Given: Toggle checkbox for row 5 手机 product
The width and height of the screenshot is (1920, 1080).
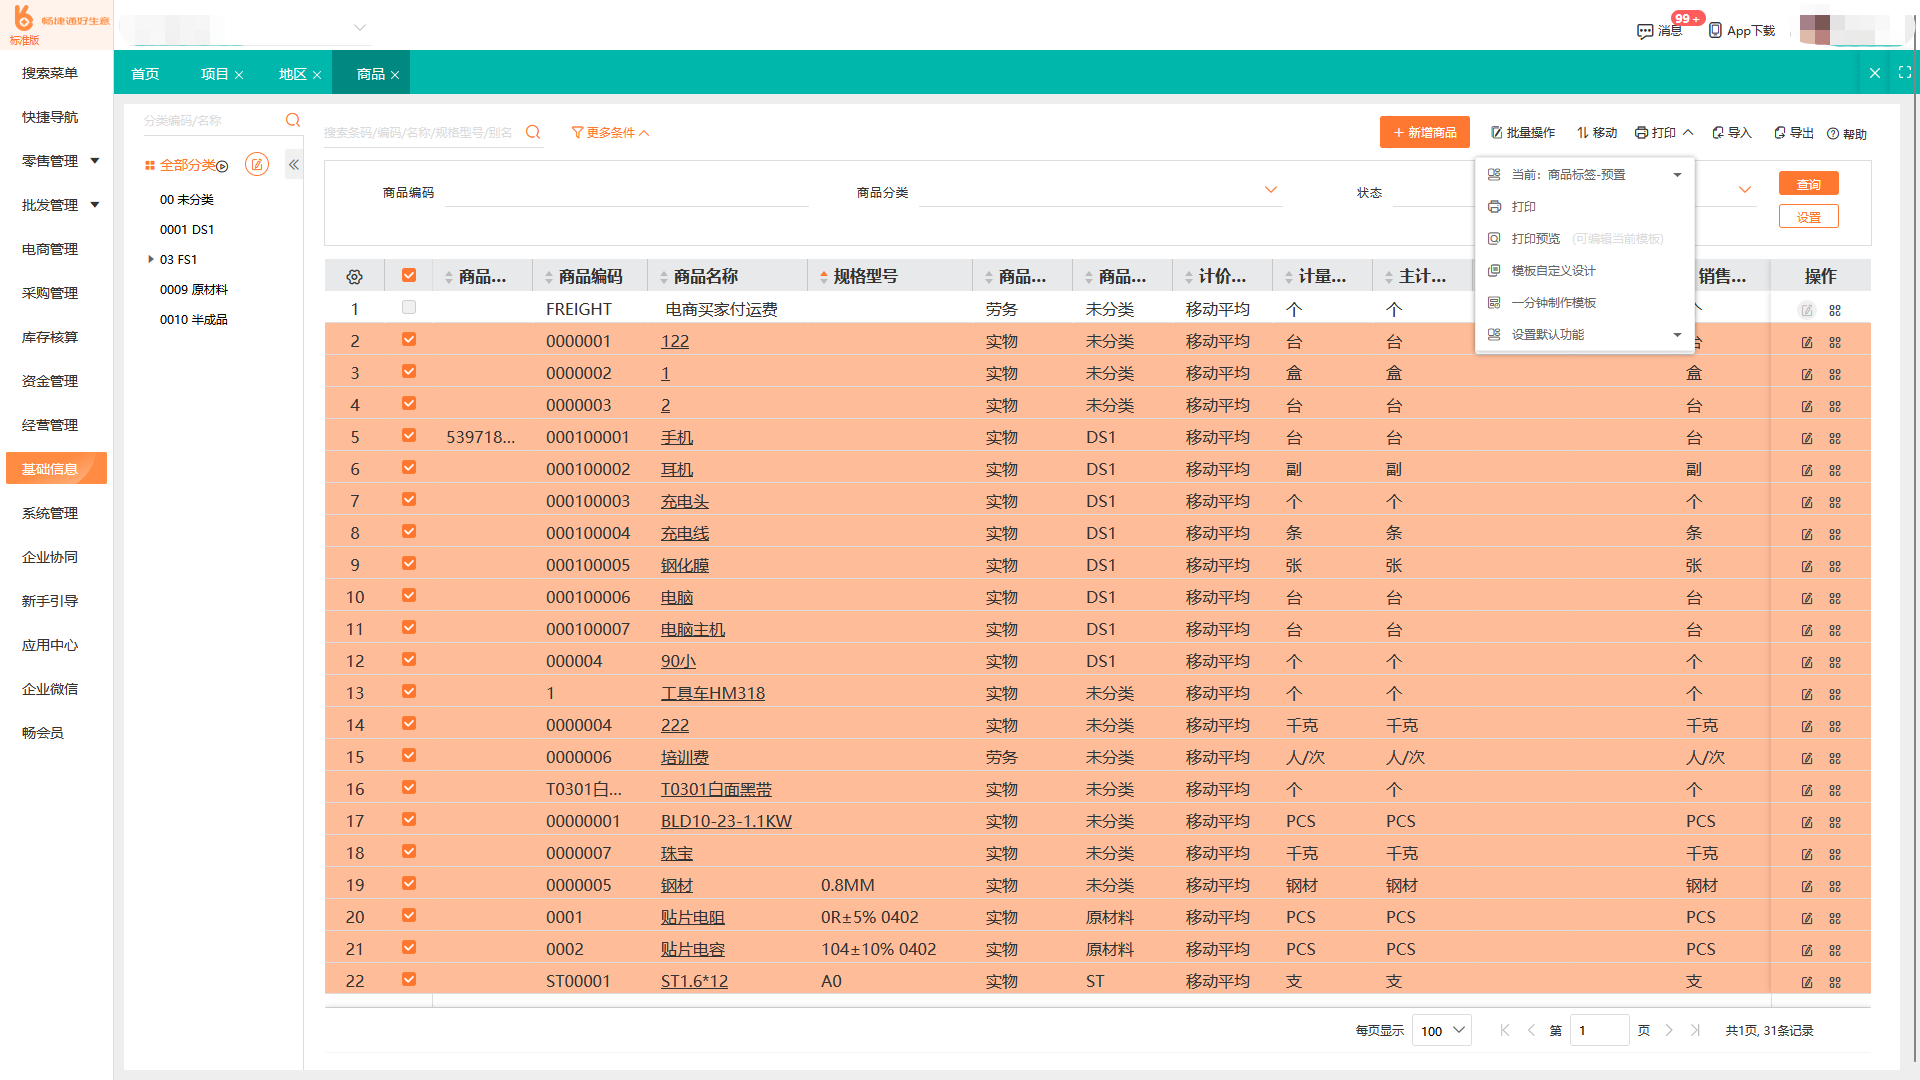Looking at the screenshot, I should click(410, 435).
